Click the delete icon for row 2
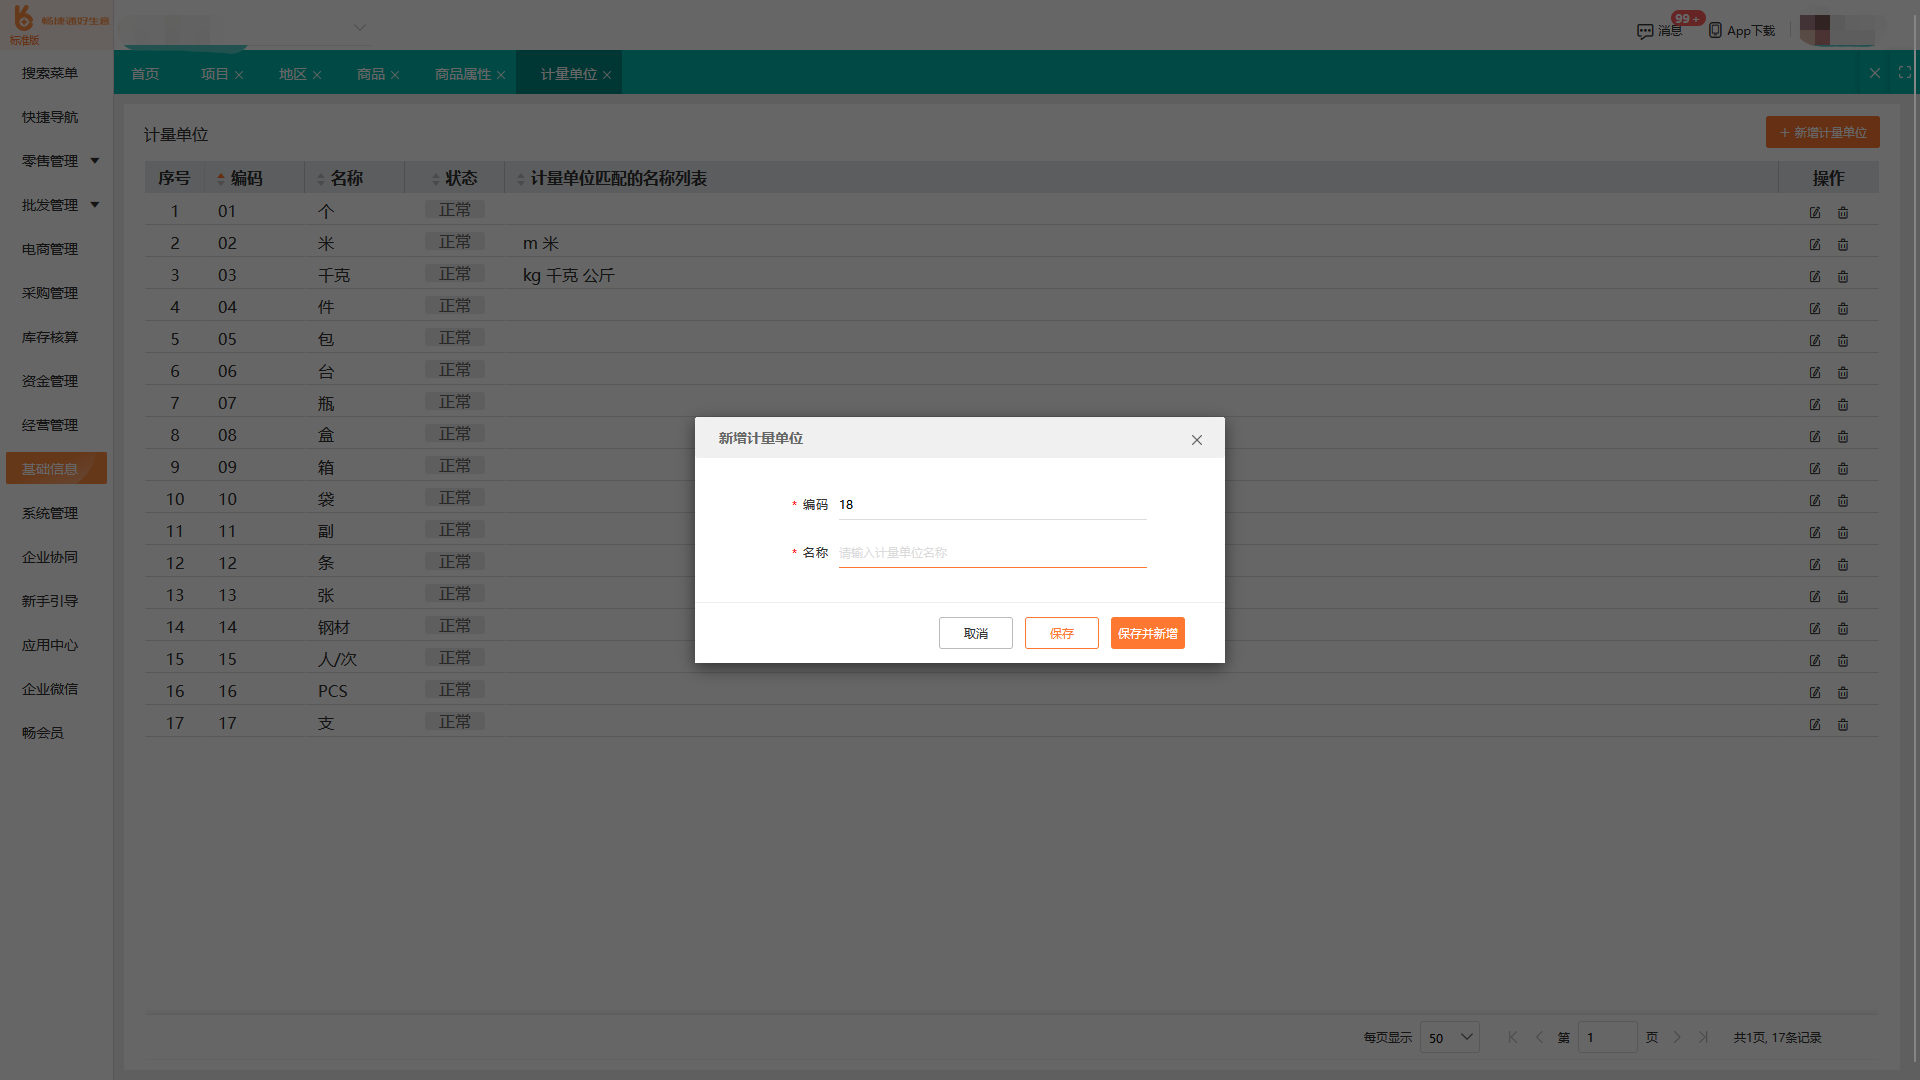Viewport: 1920px width, 1080px height. (1844, 244)
